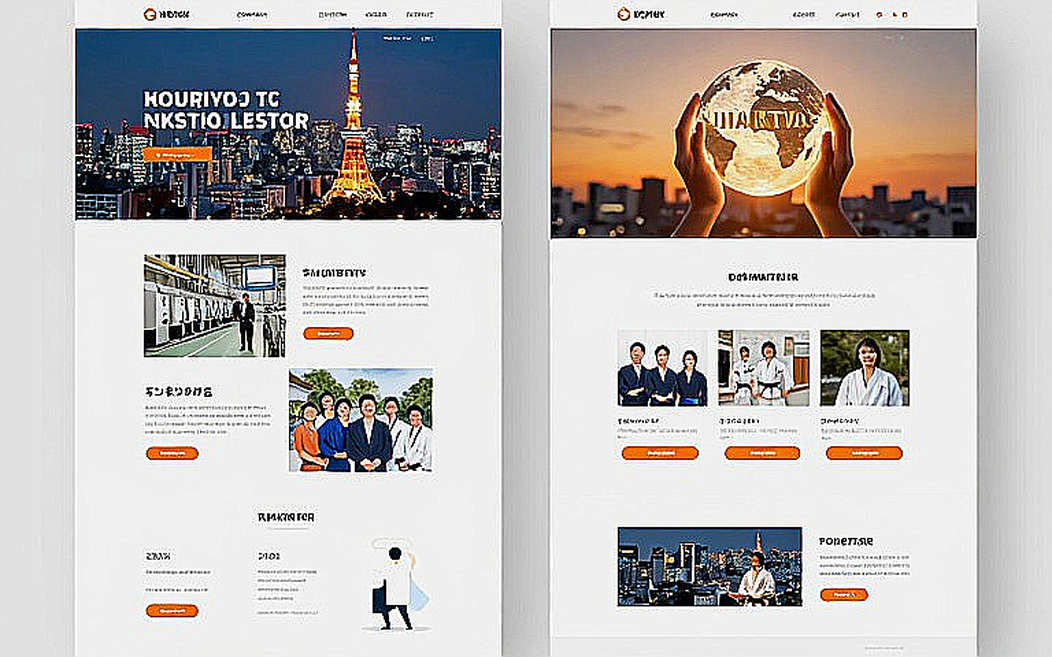The image size is (1052, 657).
Task: Click the orange logo icon on the left page
Action: pyautogui.click(x=150, y=14)
